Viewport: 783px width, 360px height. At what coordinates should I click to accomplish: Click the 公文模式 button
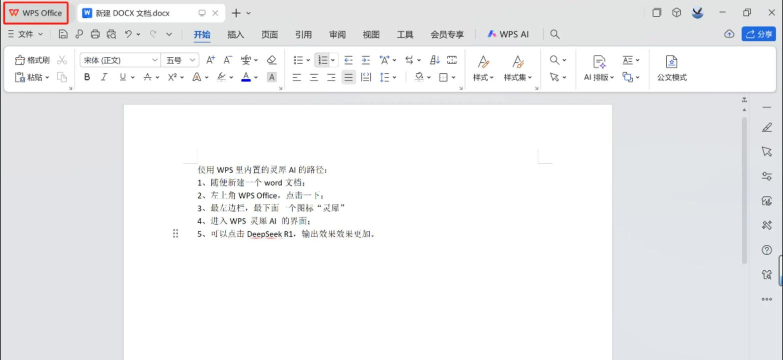pyautogui.click(x=672, y=68)
